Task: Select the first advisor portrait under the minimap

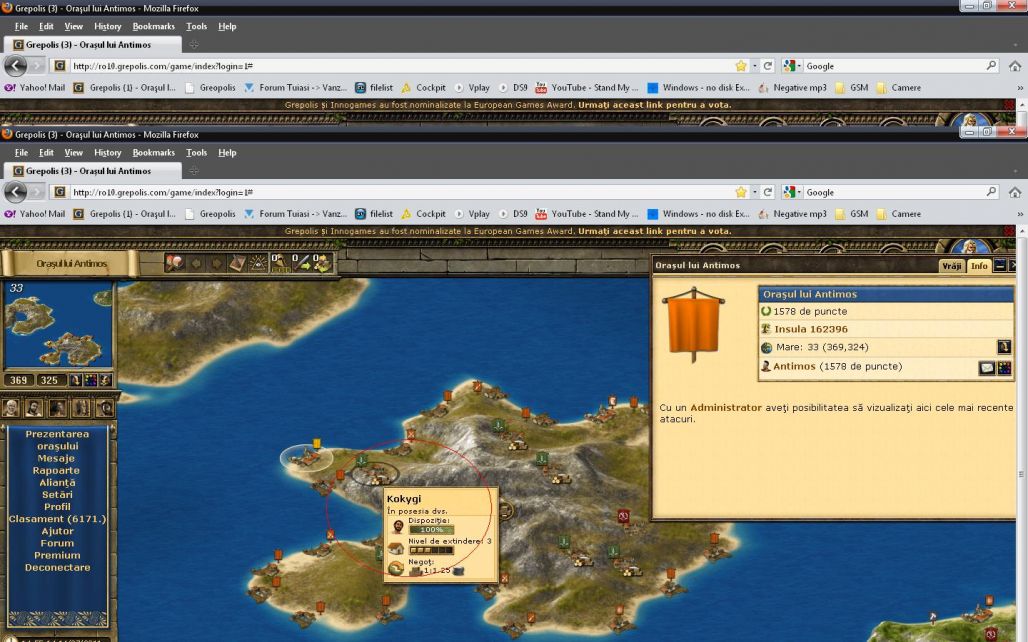Action: (x=12, y=408)
